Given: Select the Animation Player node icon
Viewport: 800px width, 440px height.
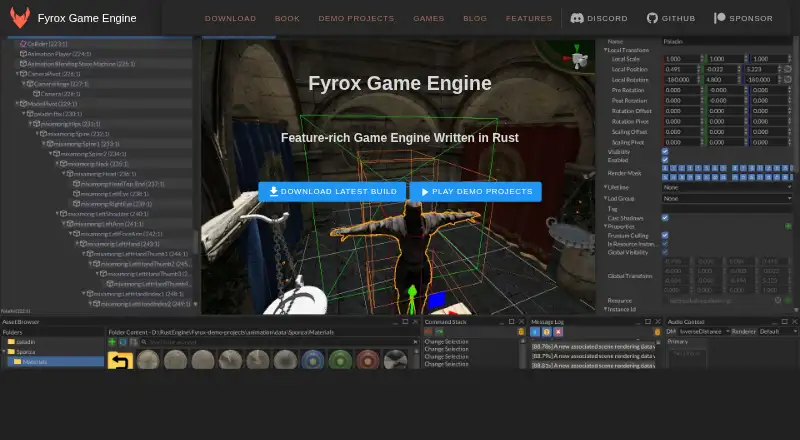Looking at the screenshot, I should click(23, 54).
